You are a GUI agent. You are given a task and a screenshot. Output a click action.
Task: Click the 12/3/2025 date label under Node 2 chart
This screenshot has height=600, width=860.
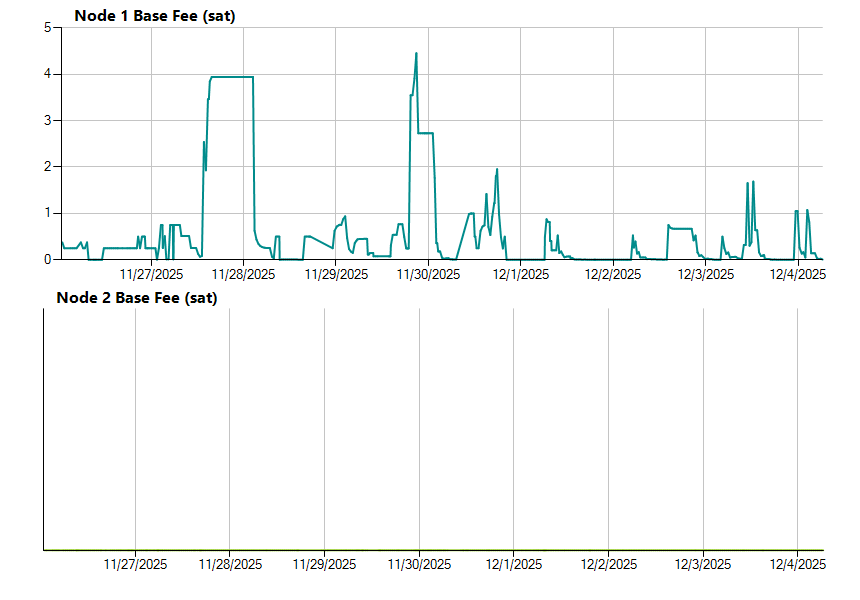point(702,564)
